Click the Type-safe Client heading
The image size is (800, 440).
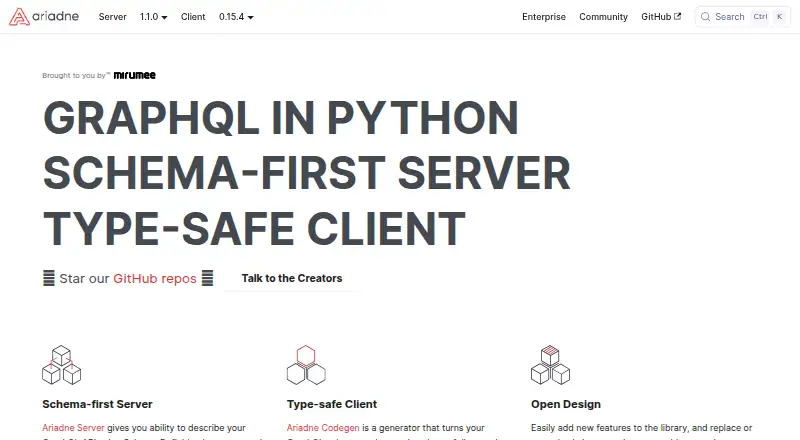332,404
